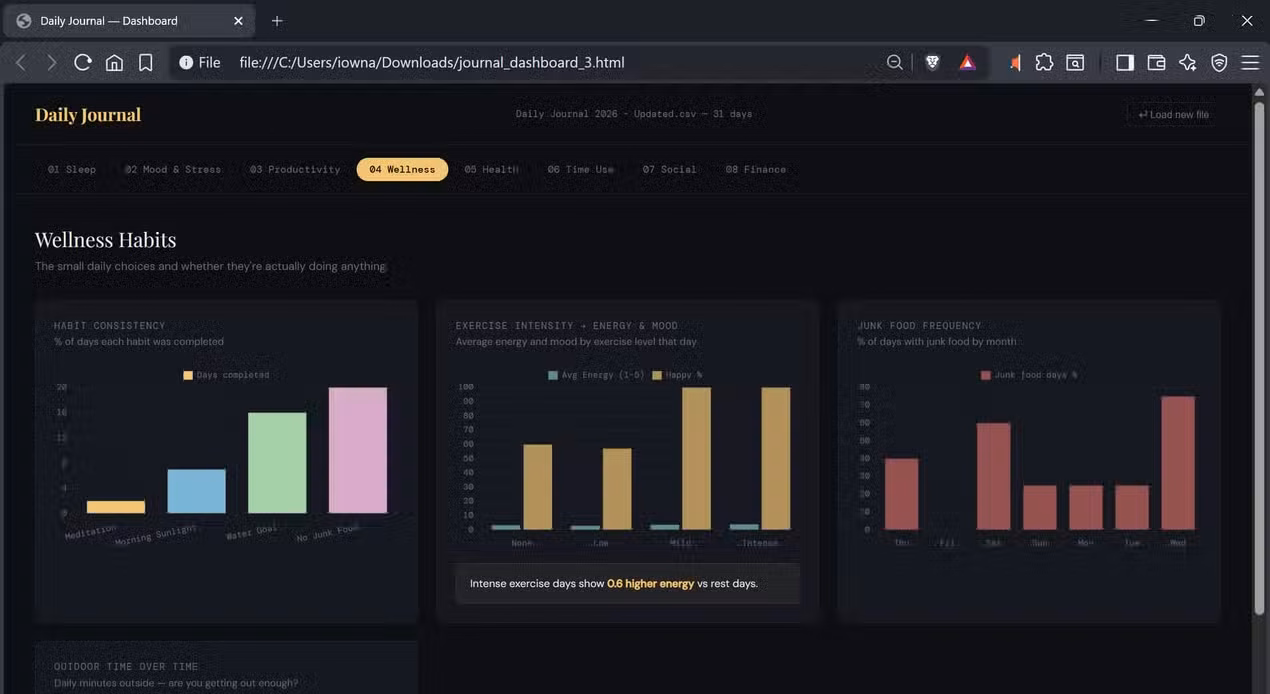This screenshot has height=694, width=1270.
Task: Toggle the Happy % legend series
Action: pos(677,375)
